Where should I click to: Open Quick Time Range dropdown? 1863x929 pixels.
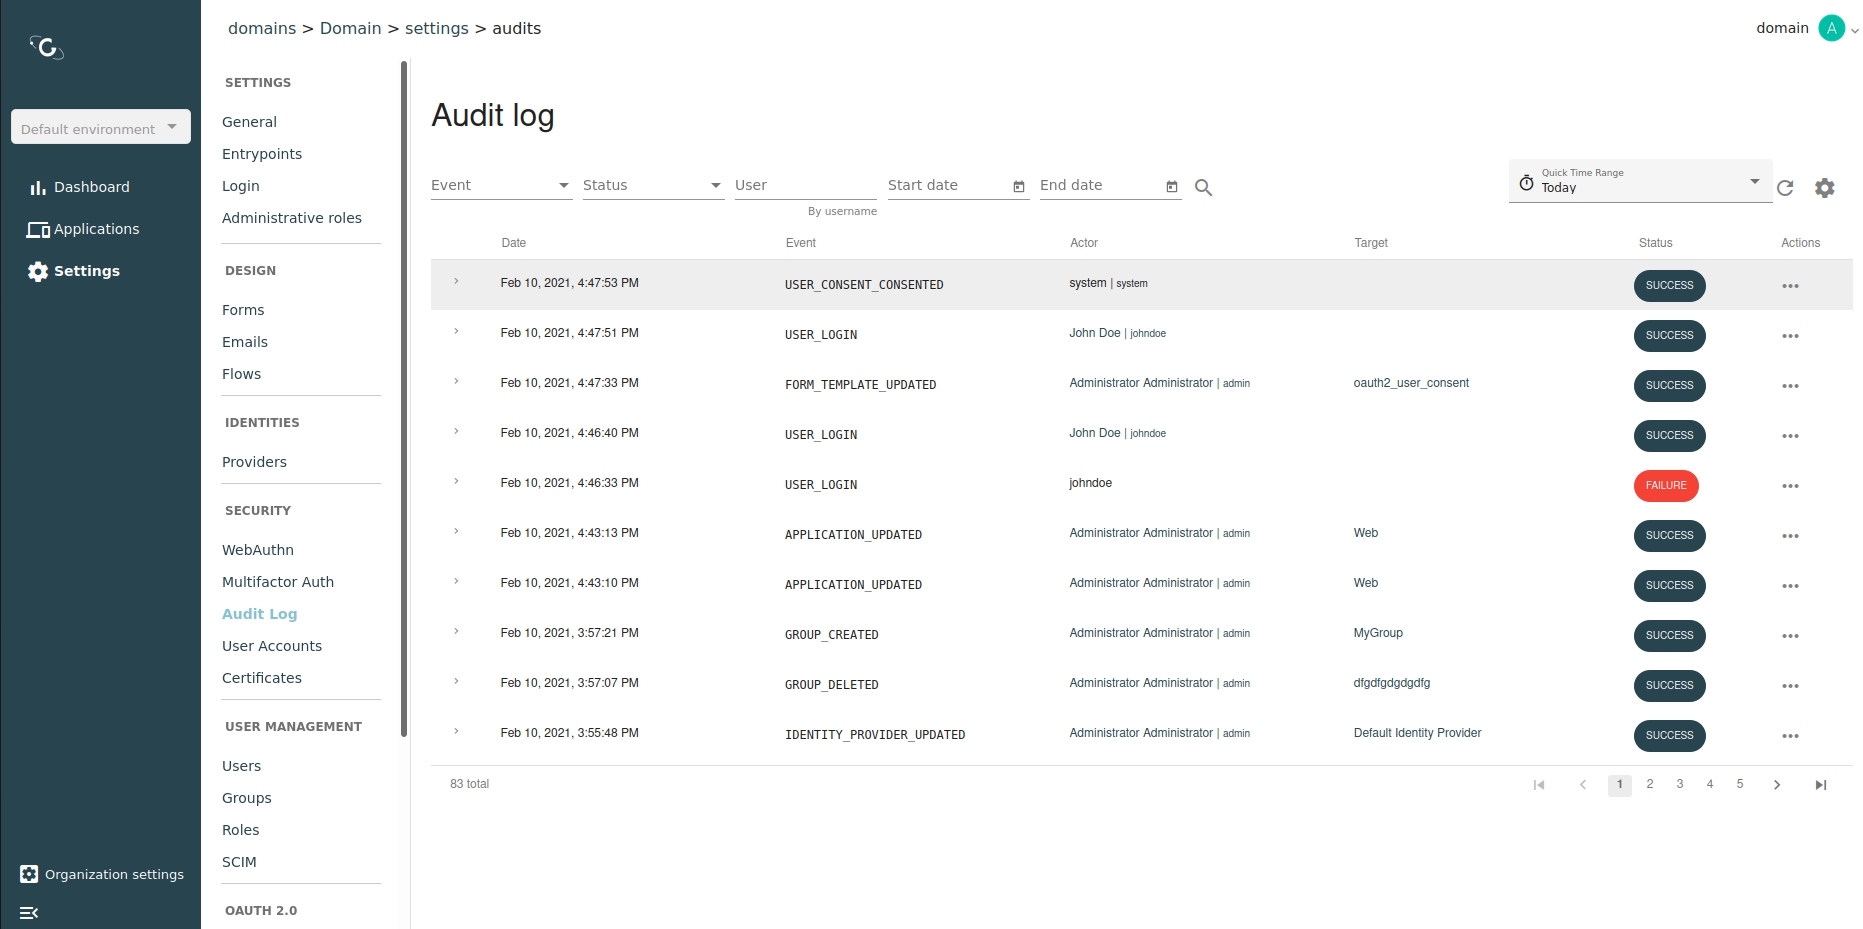point(1639,181)
